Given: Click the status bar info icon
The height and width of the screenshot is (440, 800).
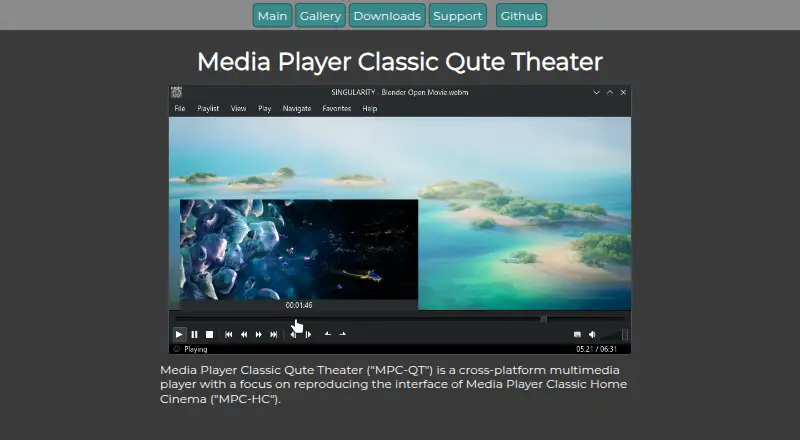Looking at the screenshot, I should click(177, 349).
